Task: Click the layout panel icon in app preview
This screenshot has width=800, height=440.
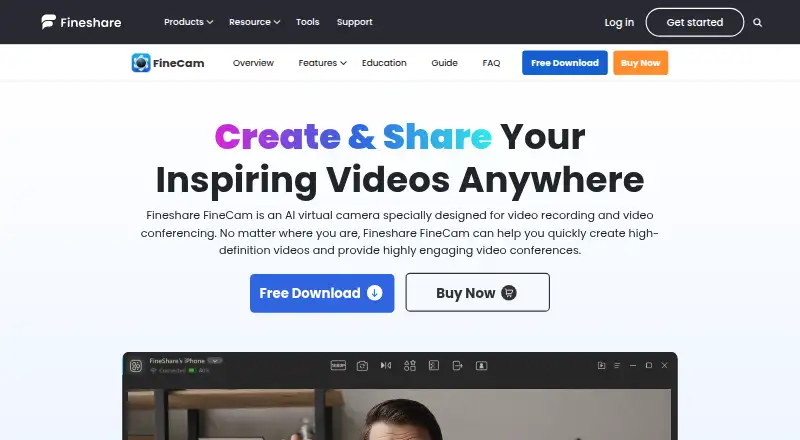Action: (434, 365)
